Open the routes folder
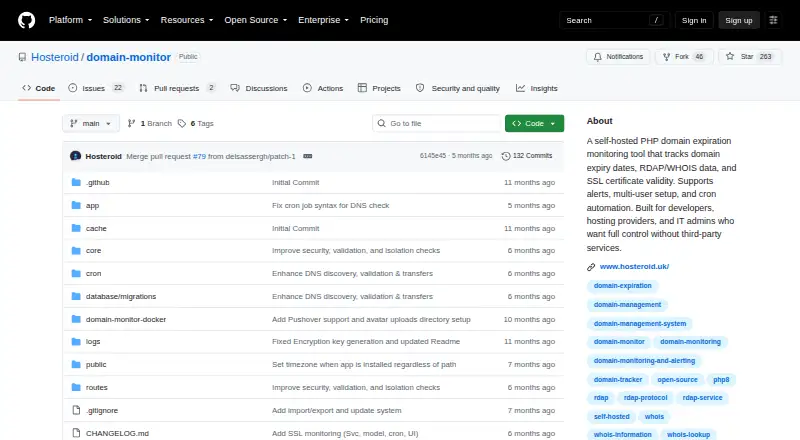Image resolution: width=800 pixels, height=440 pixels. click(x=96, y=387)
